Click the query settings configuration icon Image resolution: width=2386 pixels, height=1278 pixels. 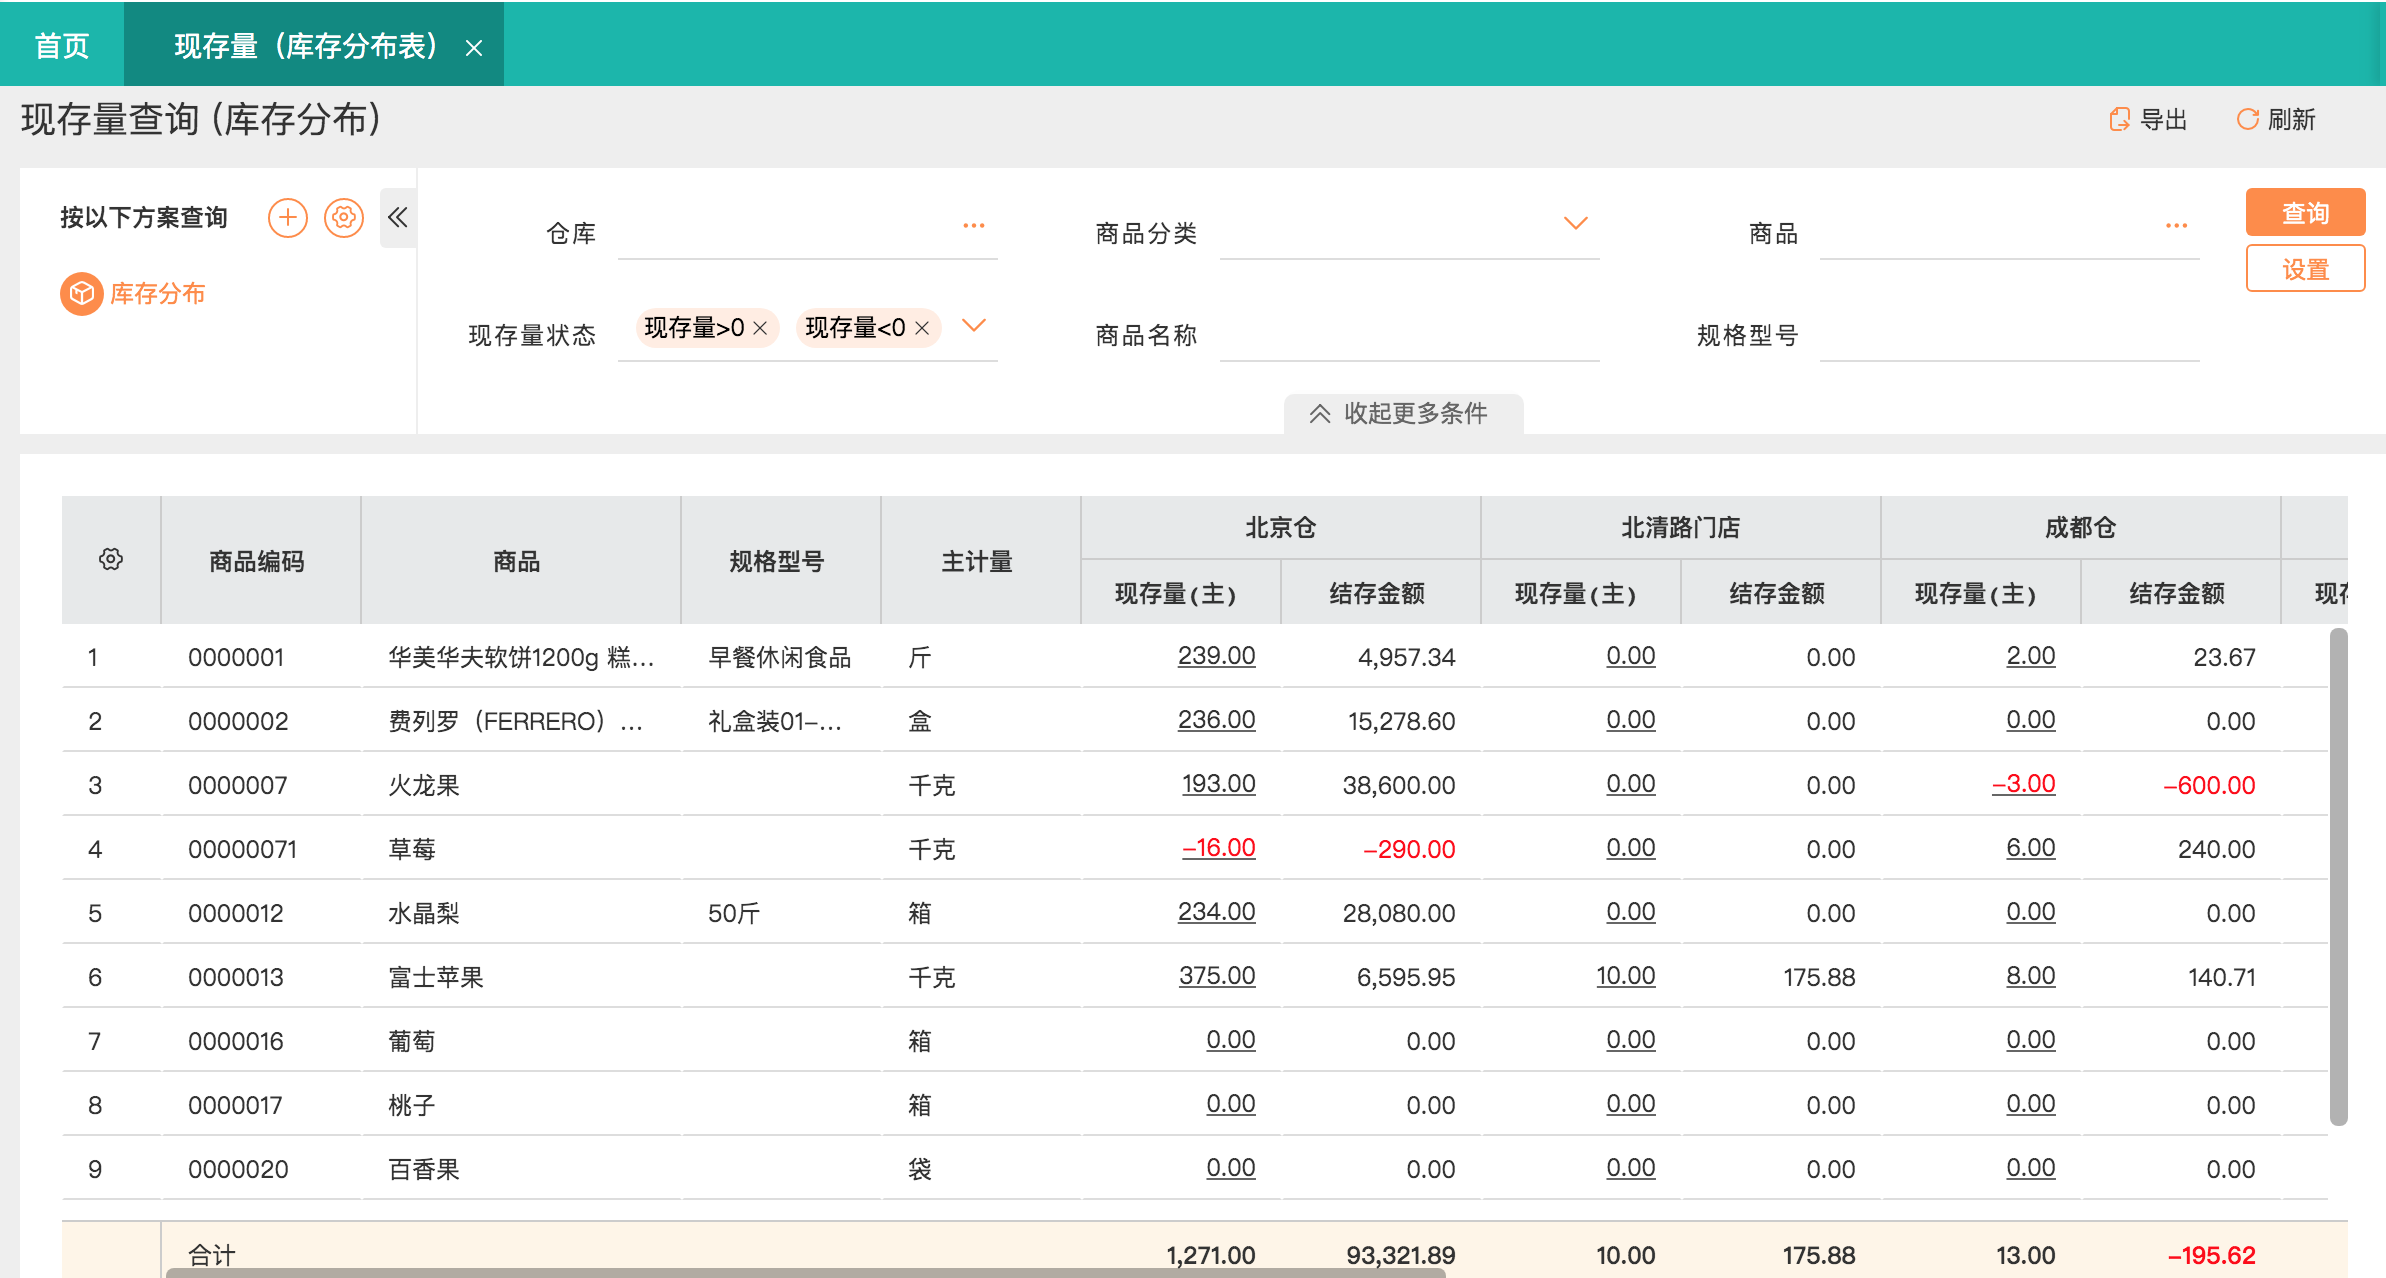pyautogui.click(x=342, y=218)
